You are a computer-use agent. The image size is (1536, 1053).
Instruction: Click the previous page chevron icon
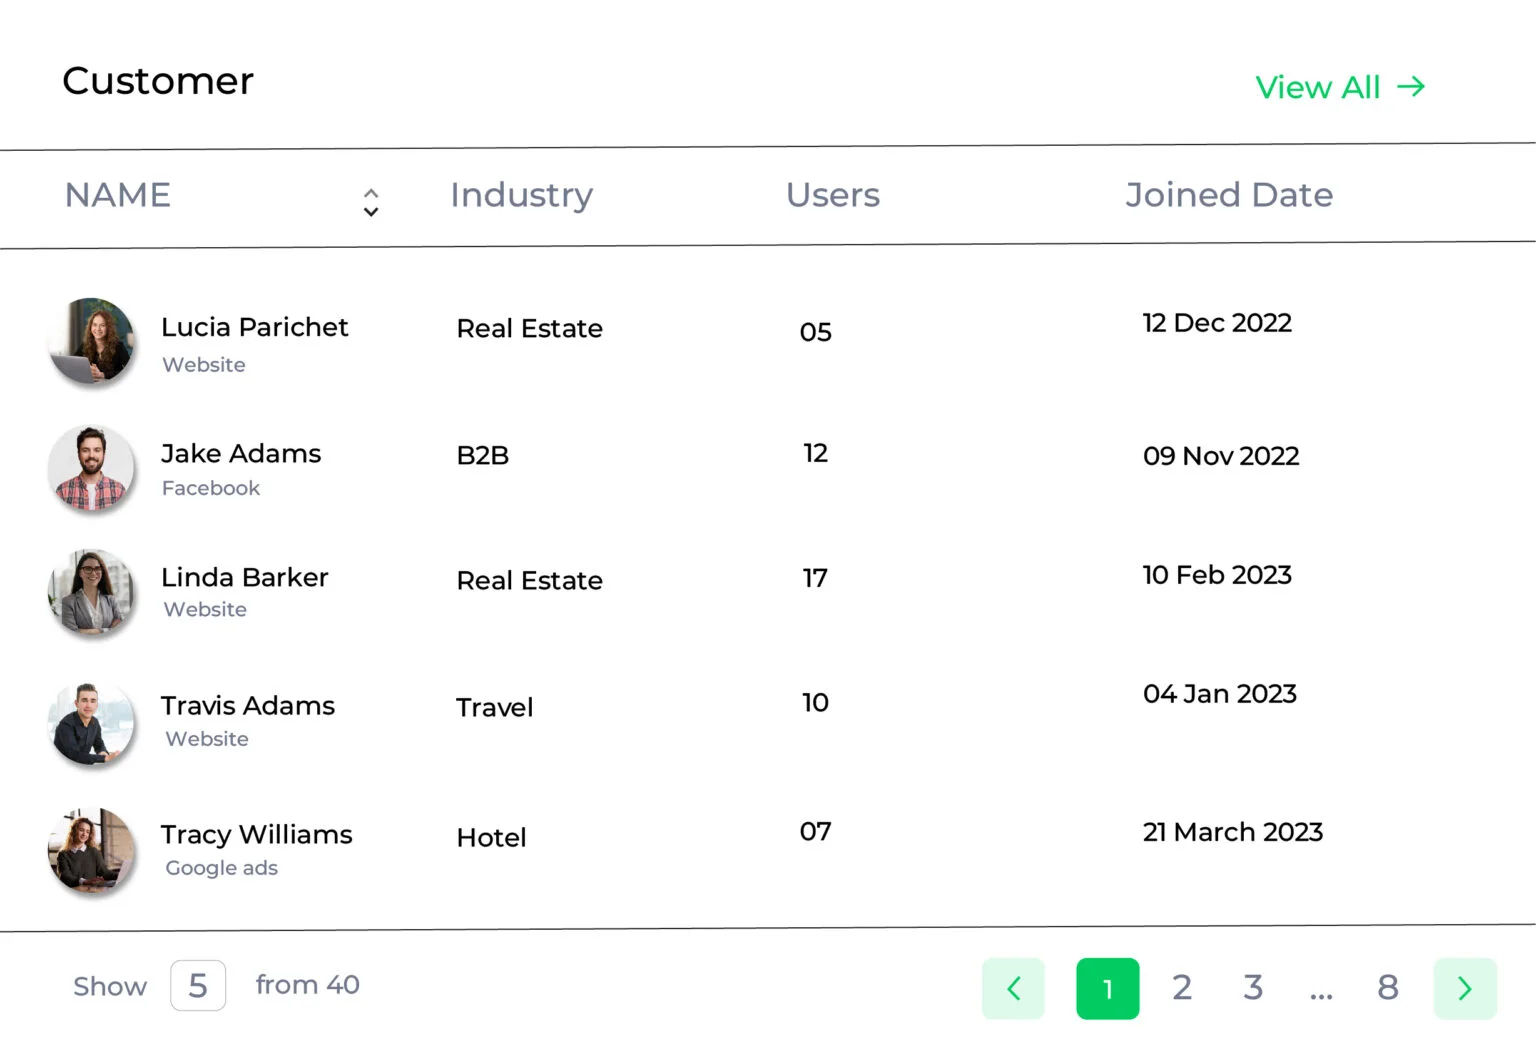tap(1013, 988)
